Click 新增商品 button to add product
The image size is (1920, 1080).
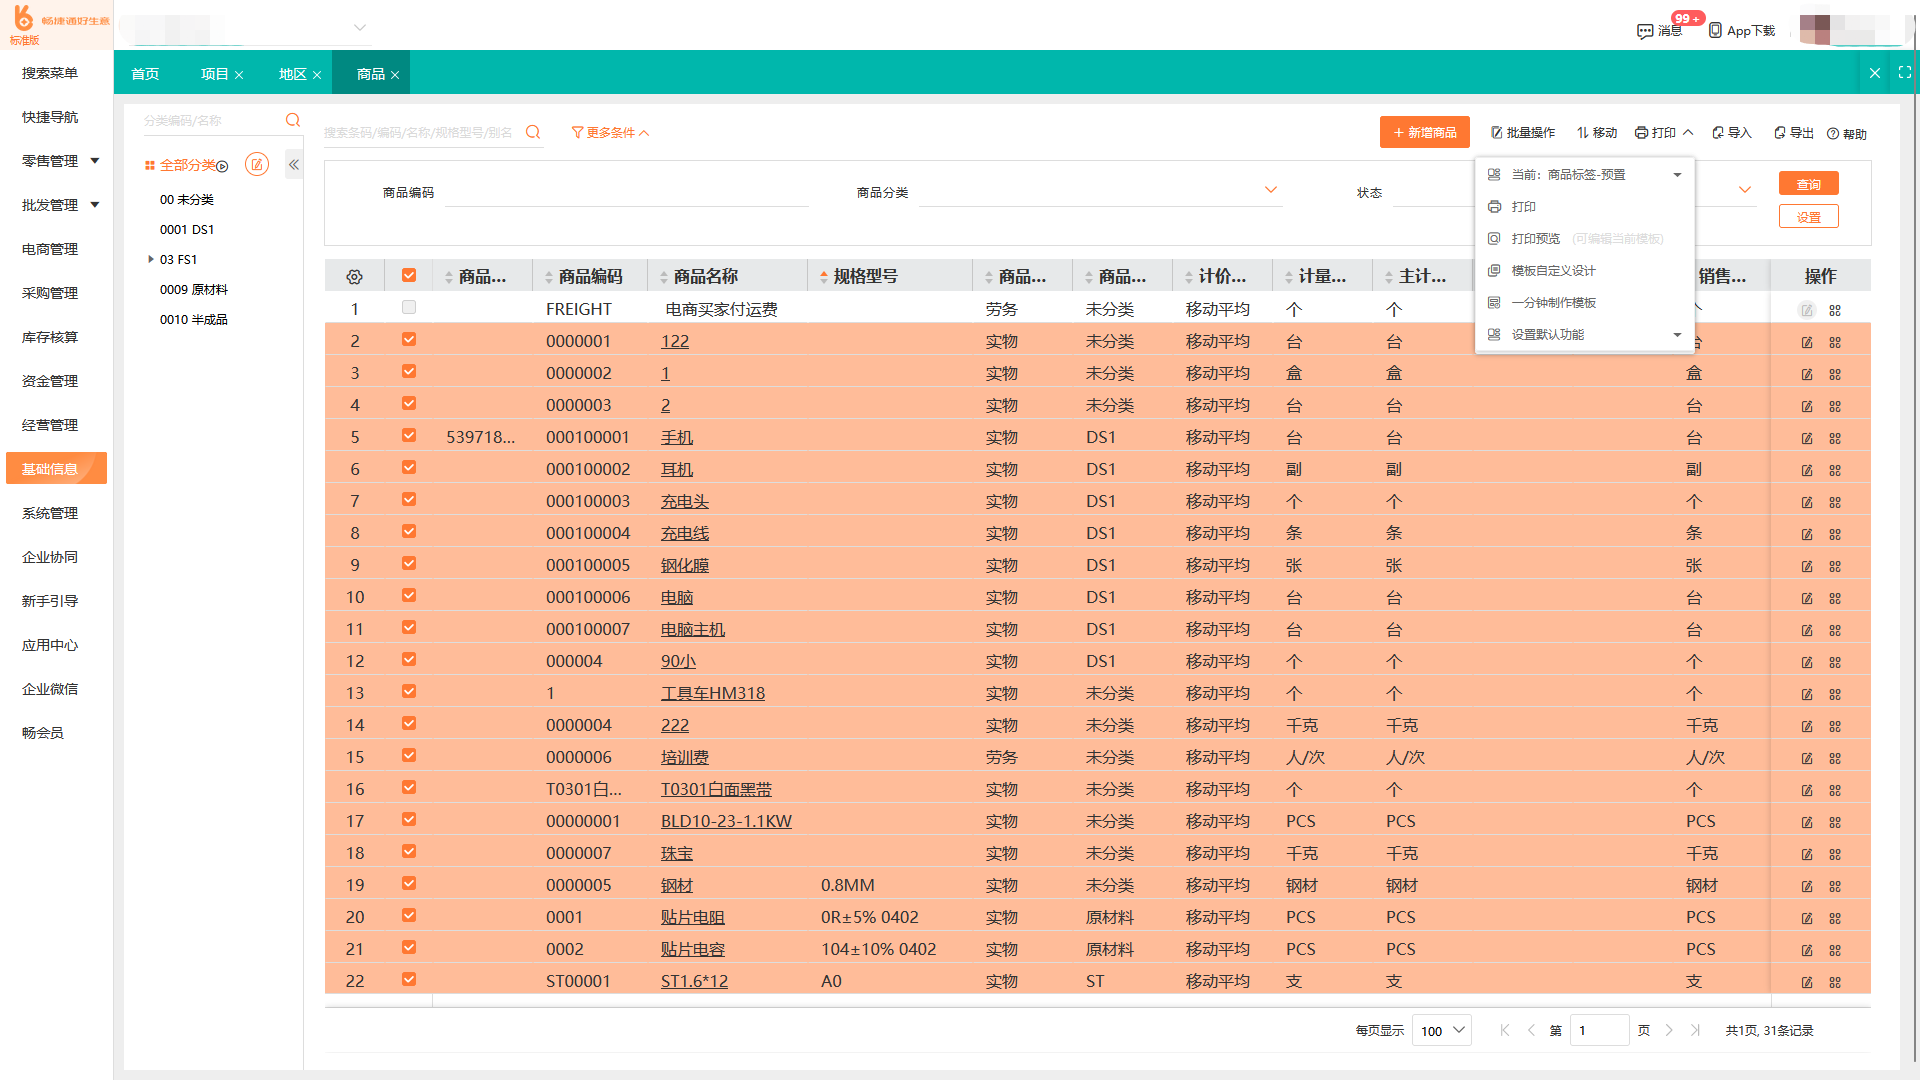pos(1423,131)
